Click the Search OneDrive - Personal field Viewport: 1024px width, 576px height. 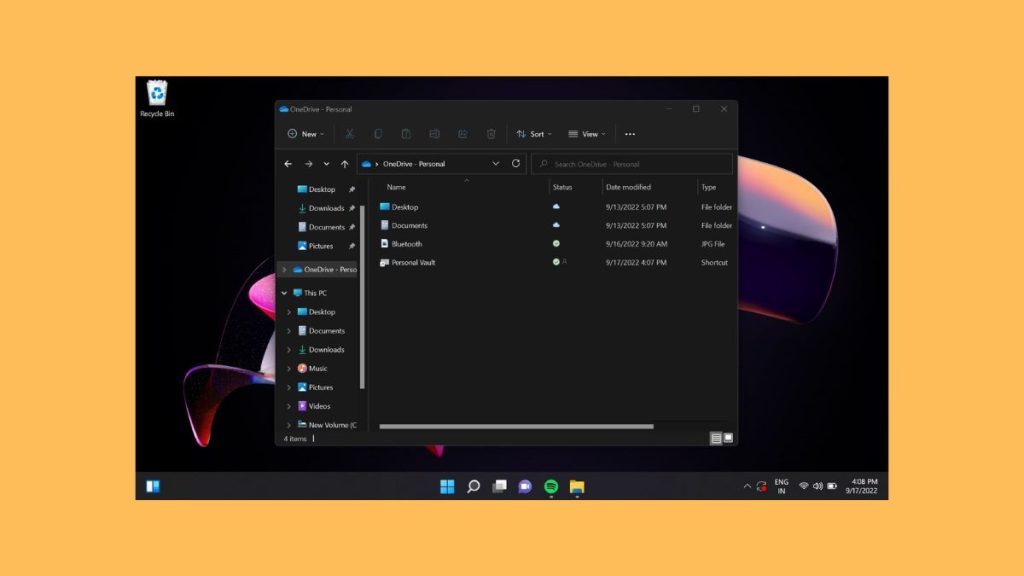pyautogui.click(x=632, y=164)
